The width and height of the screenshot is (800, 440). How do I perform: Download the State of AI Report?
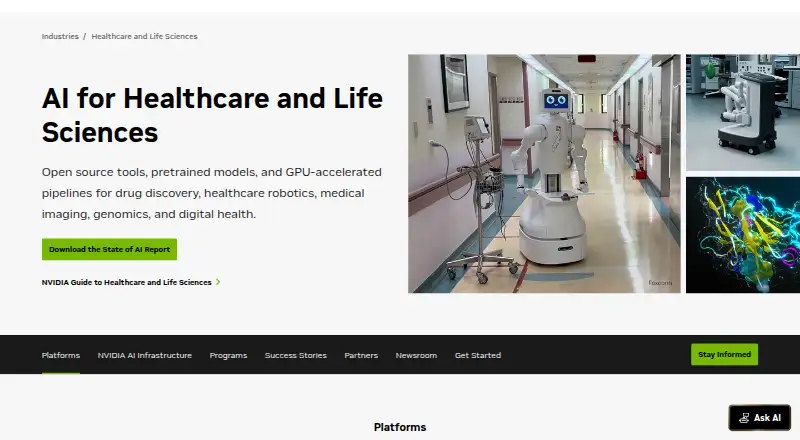(109, 249)
